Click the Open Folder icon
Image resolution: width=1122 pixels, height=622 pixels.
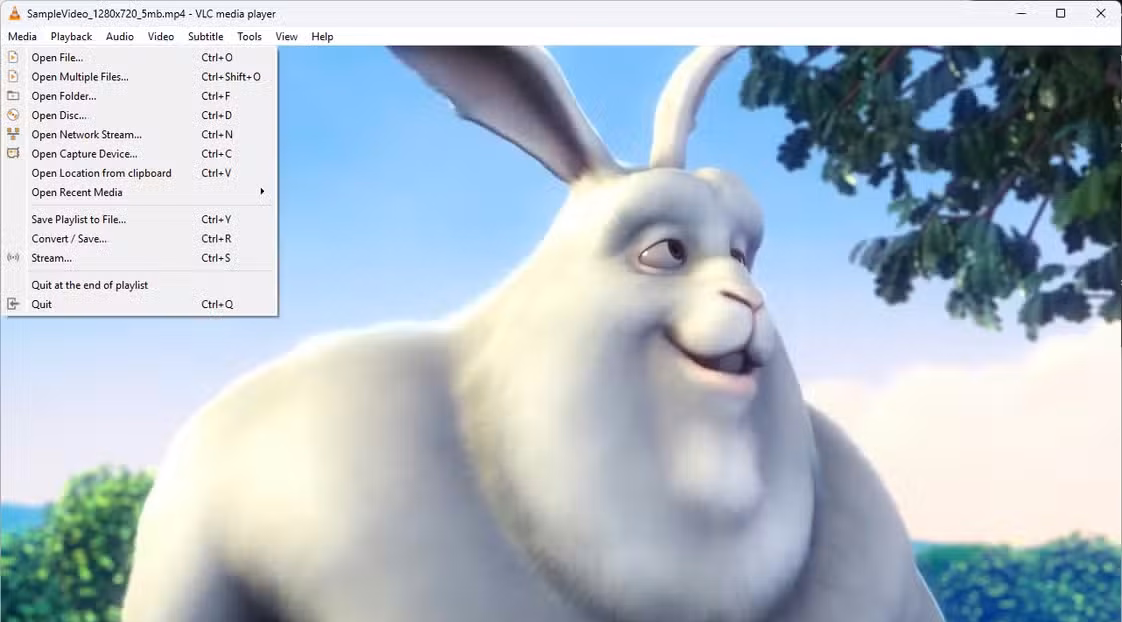click(13, 96)
